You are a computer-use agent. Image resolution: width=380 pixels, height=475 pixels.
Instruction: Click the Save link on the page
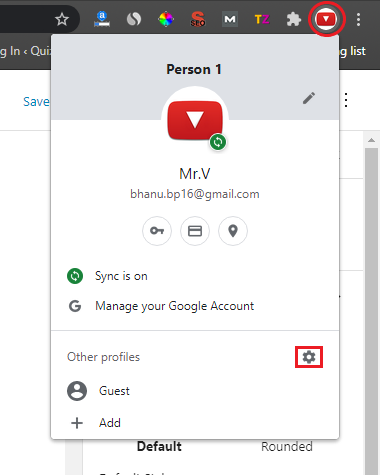pyautogui.click(x=36, y=101)
